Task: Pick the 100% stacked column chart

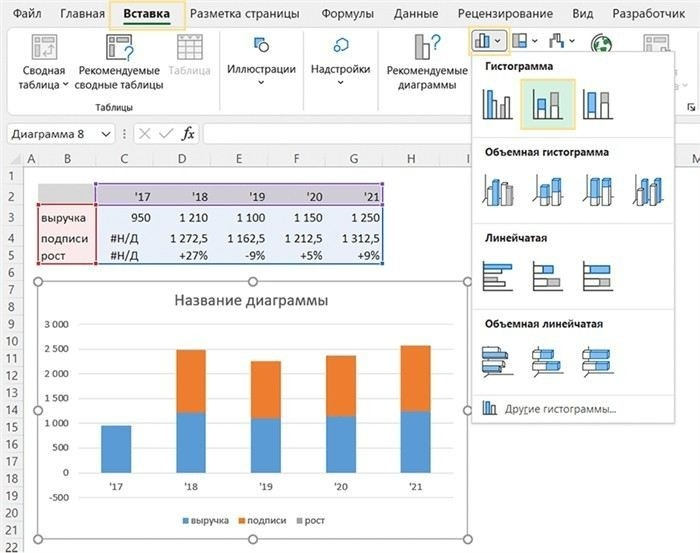Action: pyautogui.click(x=597, y=104)
